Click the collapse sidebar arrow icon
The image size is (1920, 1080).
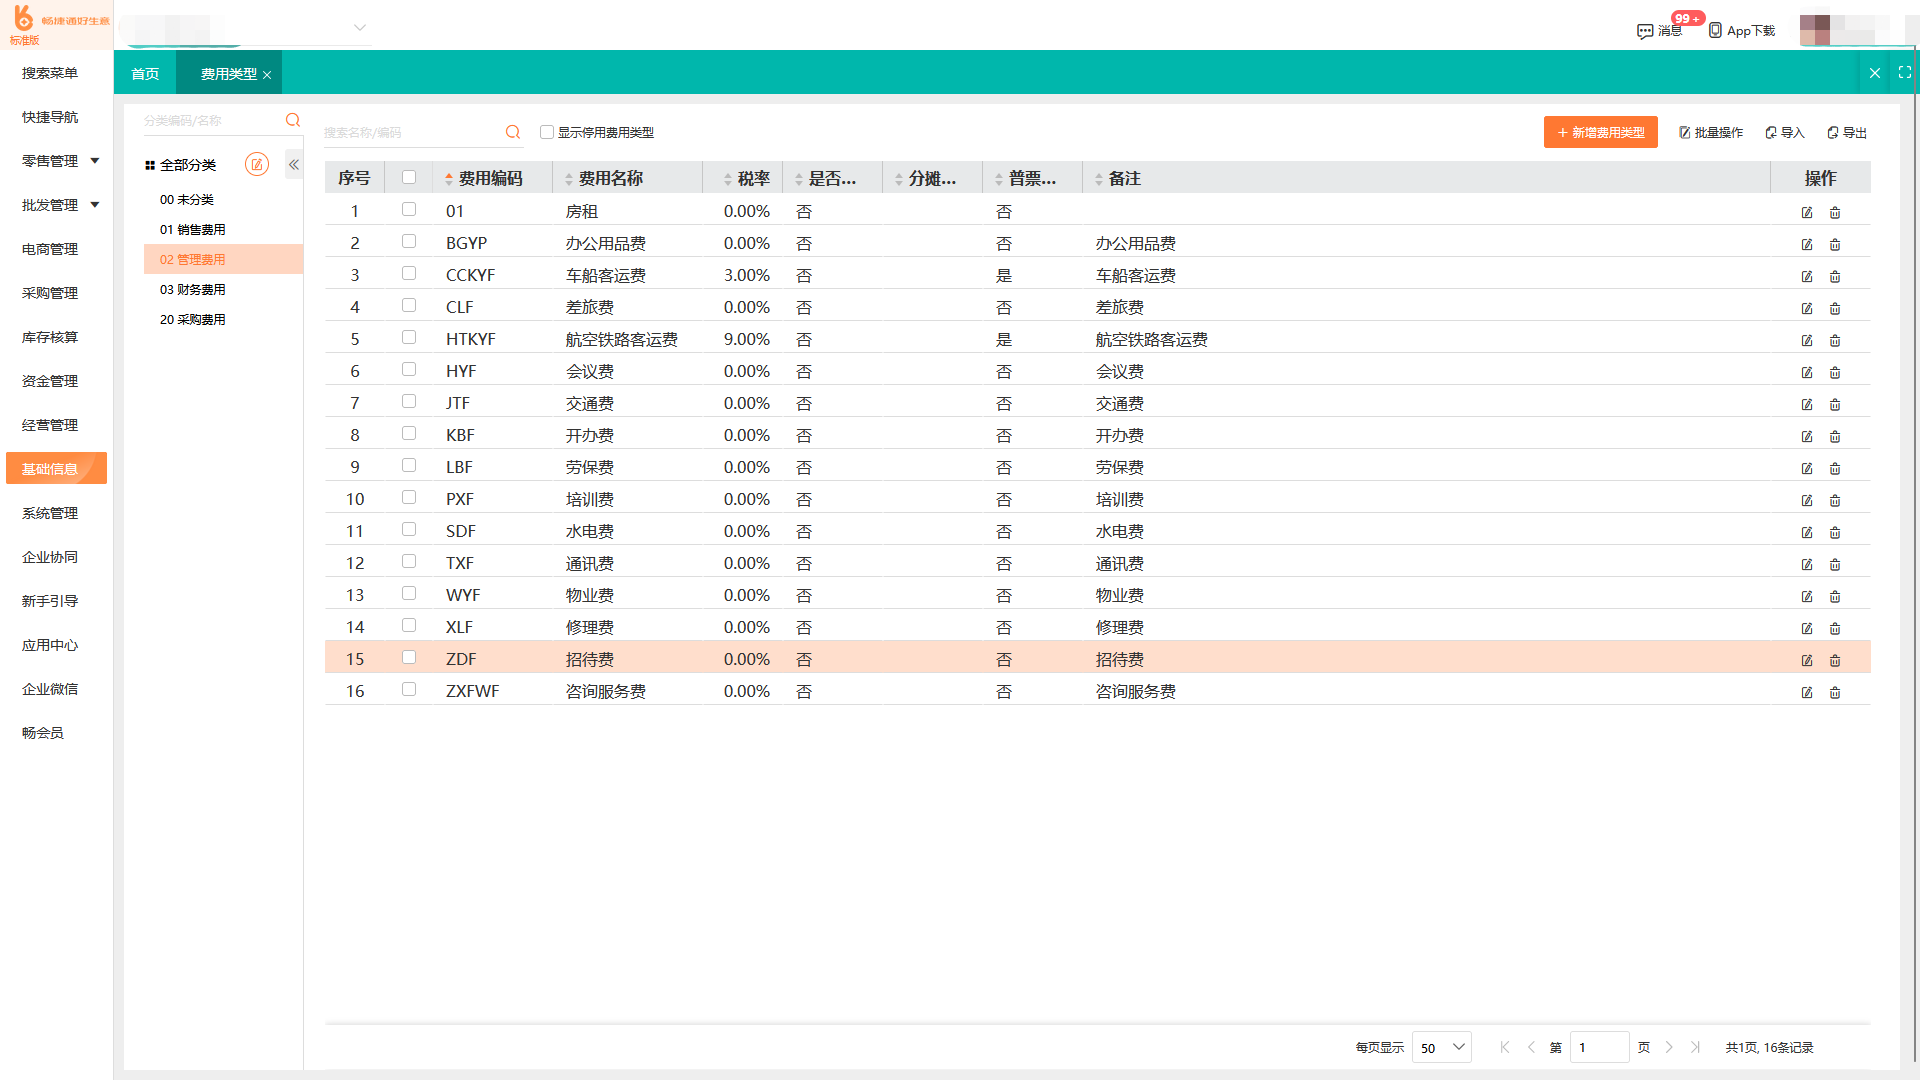click(294, 164)
